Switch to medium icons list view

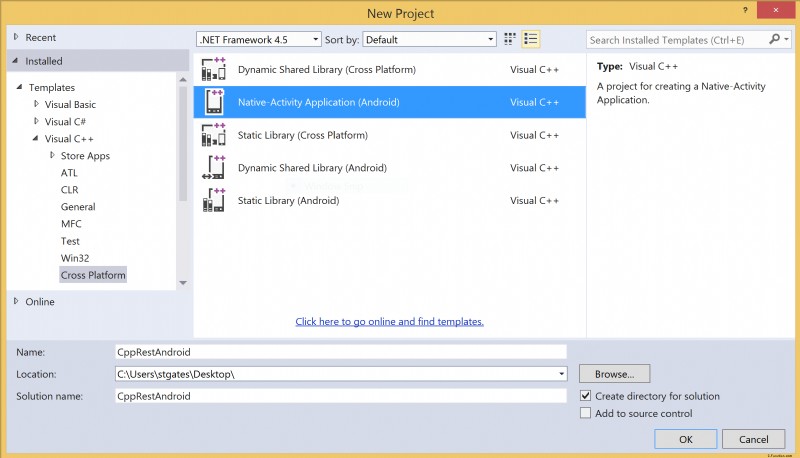pos(531,39)
